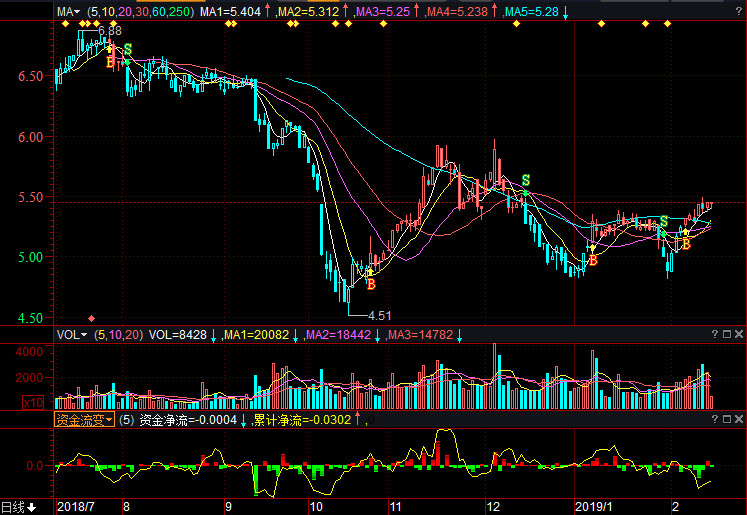The height and width of the screenshot is (515, 747).
Task: Open the 资金流变 indicator selector
Action: pyautogui.click(x=84, y=420)
